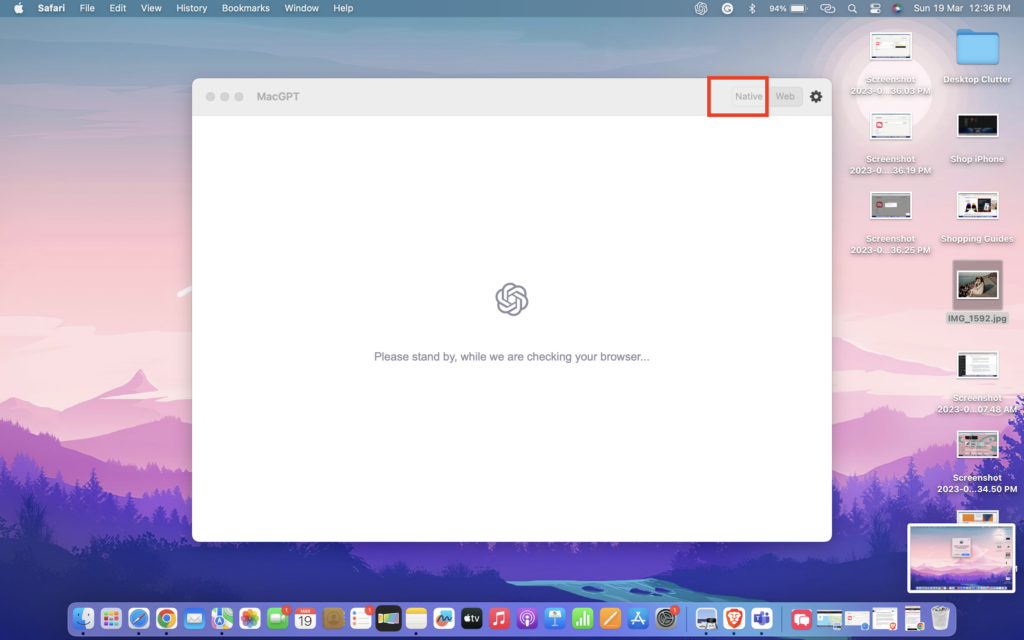The width and height of the screenshot is (1024, 640).
Task: Open Pages from the Dock
Action: click(611, 618)
